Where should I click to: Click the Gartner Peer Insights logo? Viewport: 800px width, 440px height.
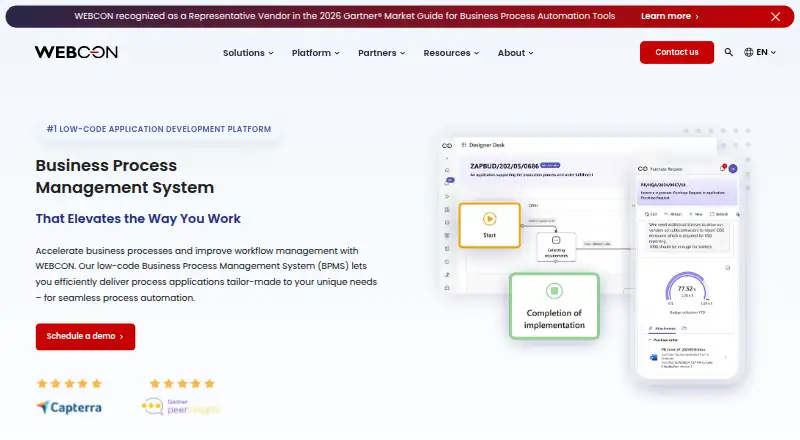click(x=181, y=407)
